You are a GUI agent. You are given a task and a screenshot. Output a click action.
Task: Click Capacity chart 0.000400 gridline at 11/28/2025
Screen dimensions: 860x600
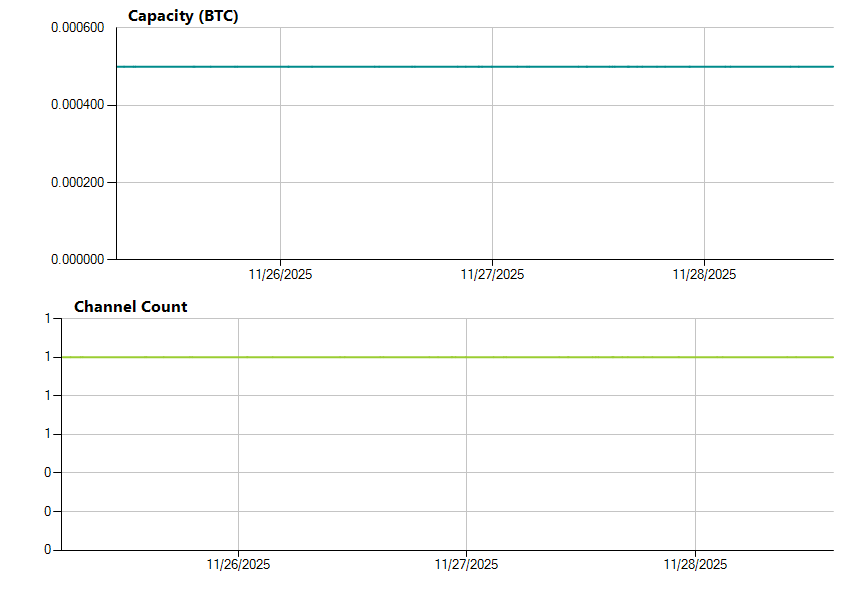pyautogui.click(x=704, y=105)
